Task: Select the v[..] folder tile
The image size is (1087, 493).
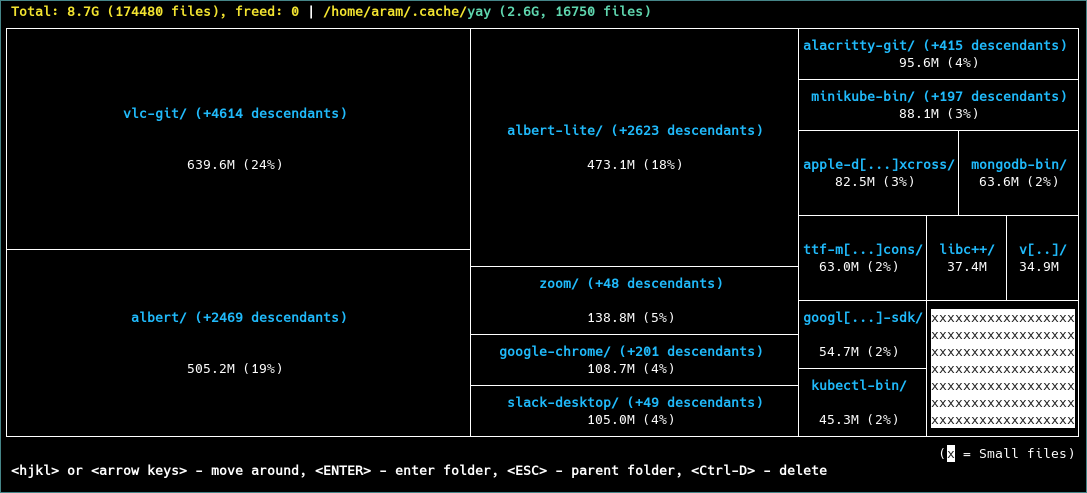Action: pyautogui.click(x=1042, y=257)
